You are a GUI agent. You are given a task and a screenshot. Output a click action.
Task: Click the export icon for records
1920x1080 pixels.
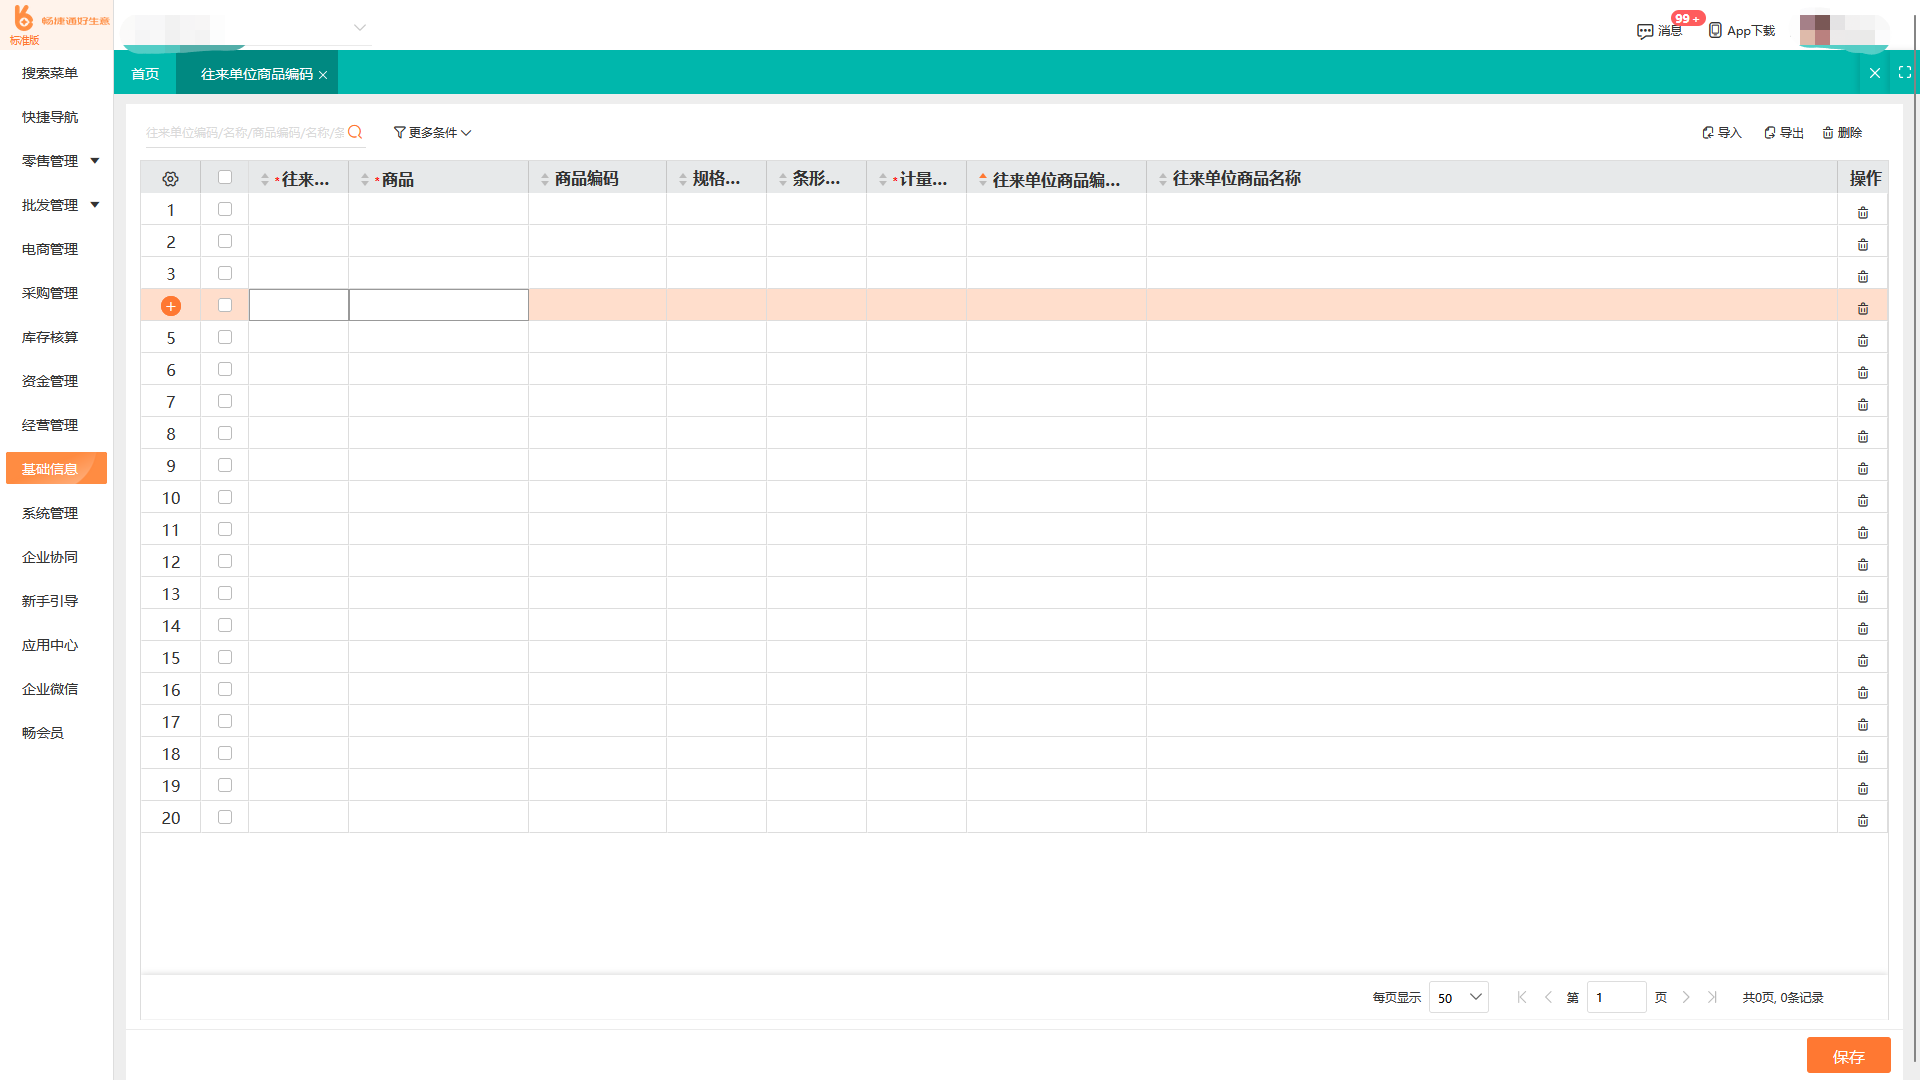tap(1785, 132)
